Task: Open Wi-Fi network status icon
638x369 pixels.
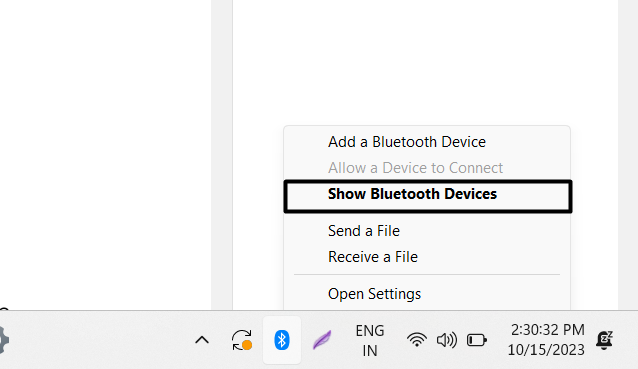Action: (417, 340)
